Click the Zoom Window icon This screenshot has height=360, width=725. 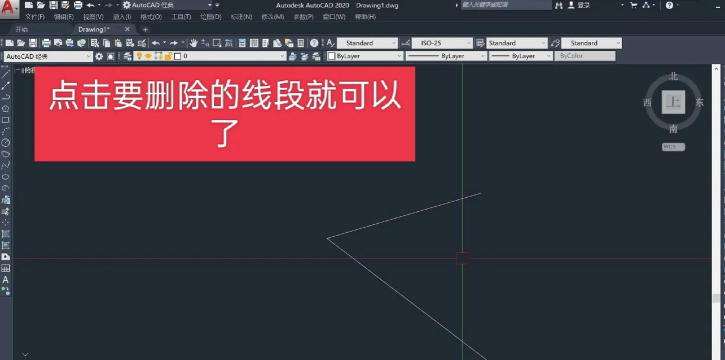[217, 43]
